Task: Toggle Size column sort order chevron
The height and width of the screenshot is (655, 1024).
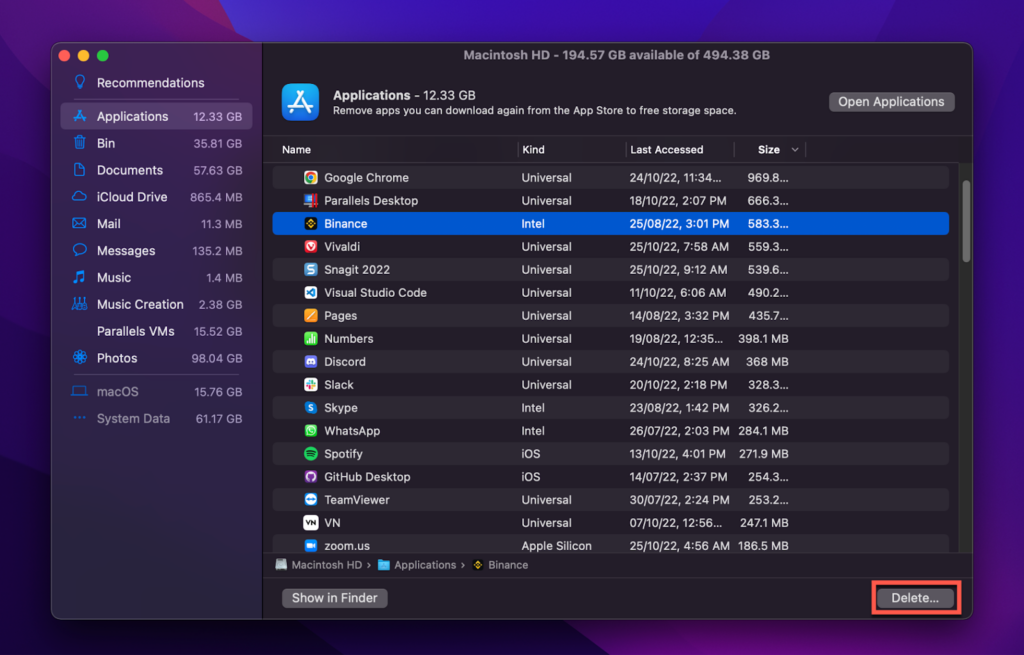Action: [795, 150]
